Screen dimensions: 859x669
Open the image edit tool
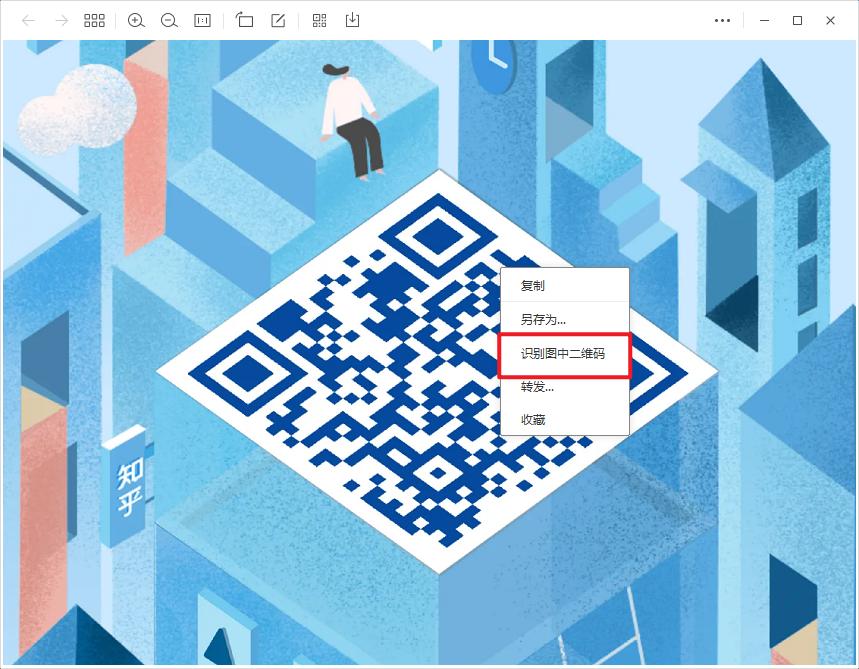point(278,20)
